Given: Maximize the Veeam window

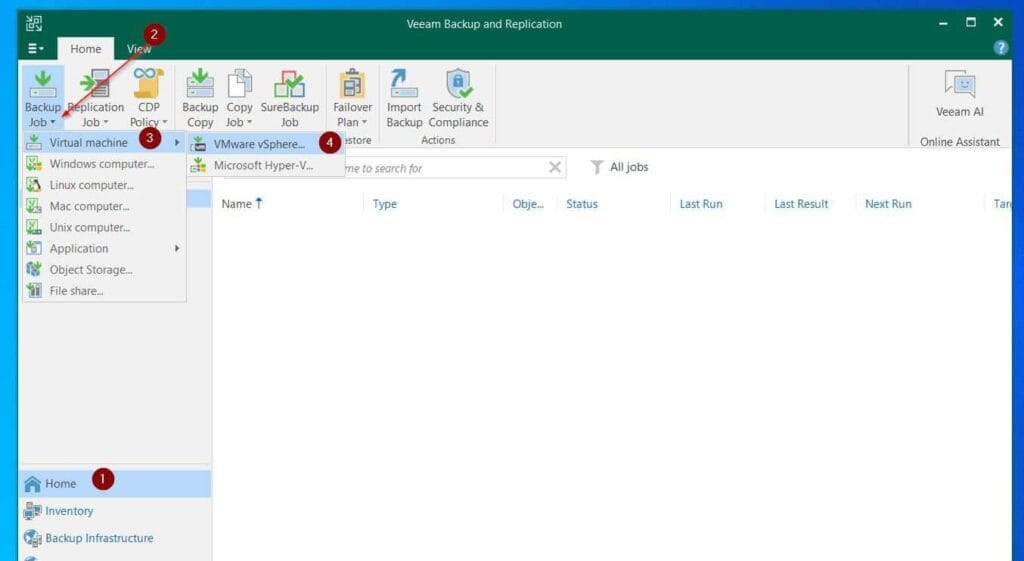Looking at the screenshot, I should 971,23.
